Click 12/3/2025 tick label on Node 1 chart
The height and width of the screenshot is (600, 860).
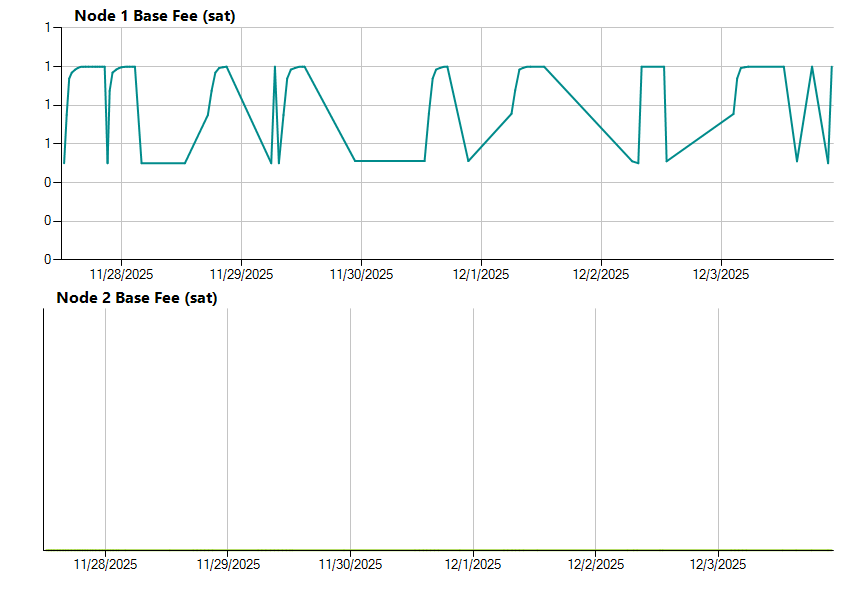721,274
